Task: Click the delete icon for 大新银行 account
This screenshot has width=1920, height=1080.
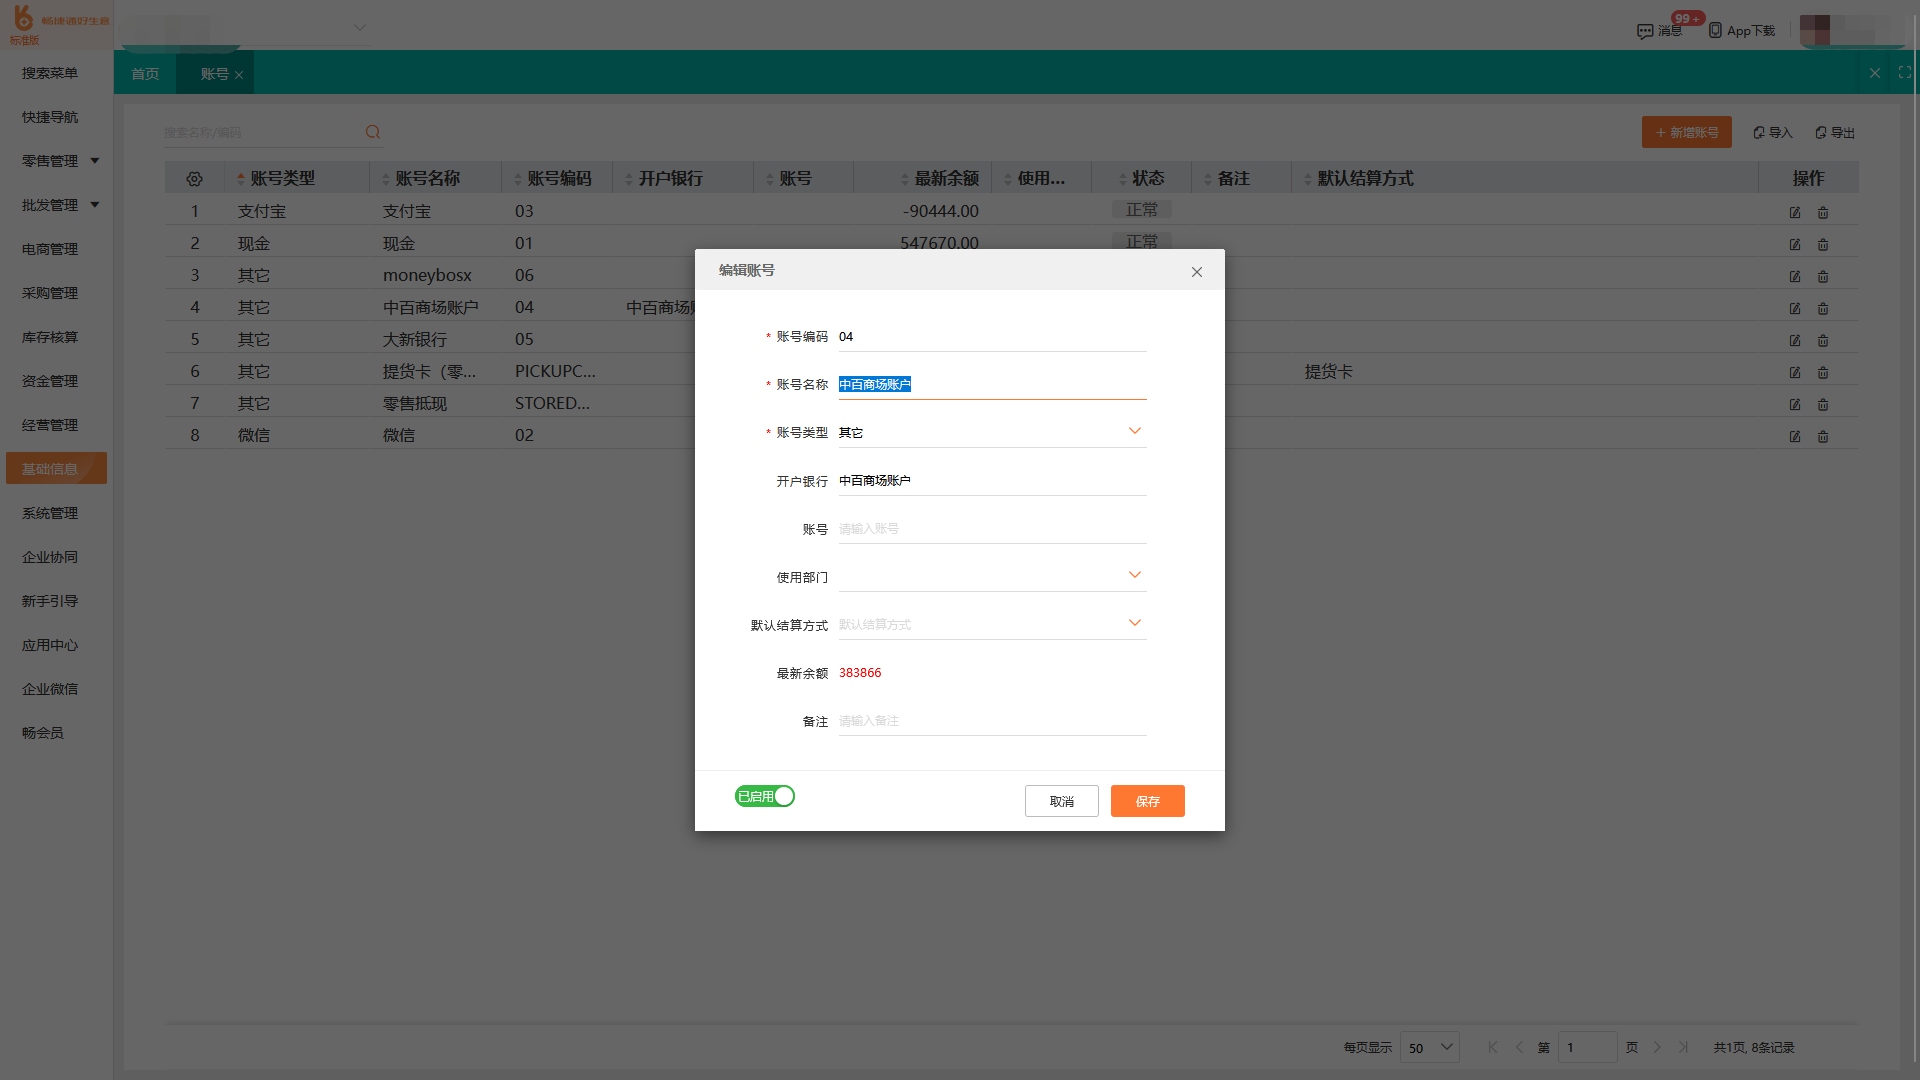Action: (1824, 340)
